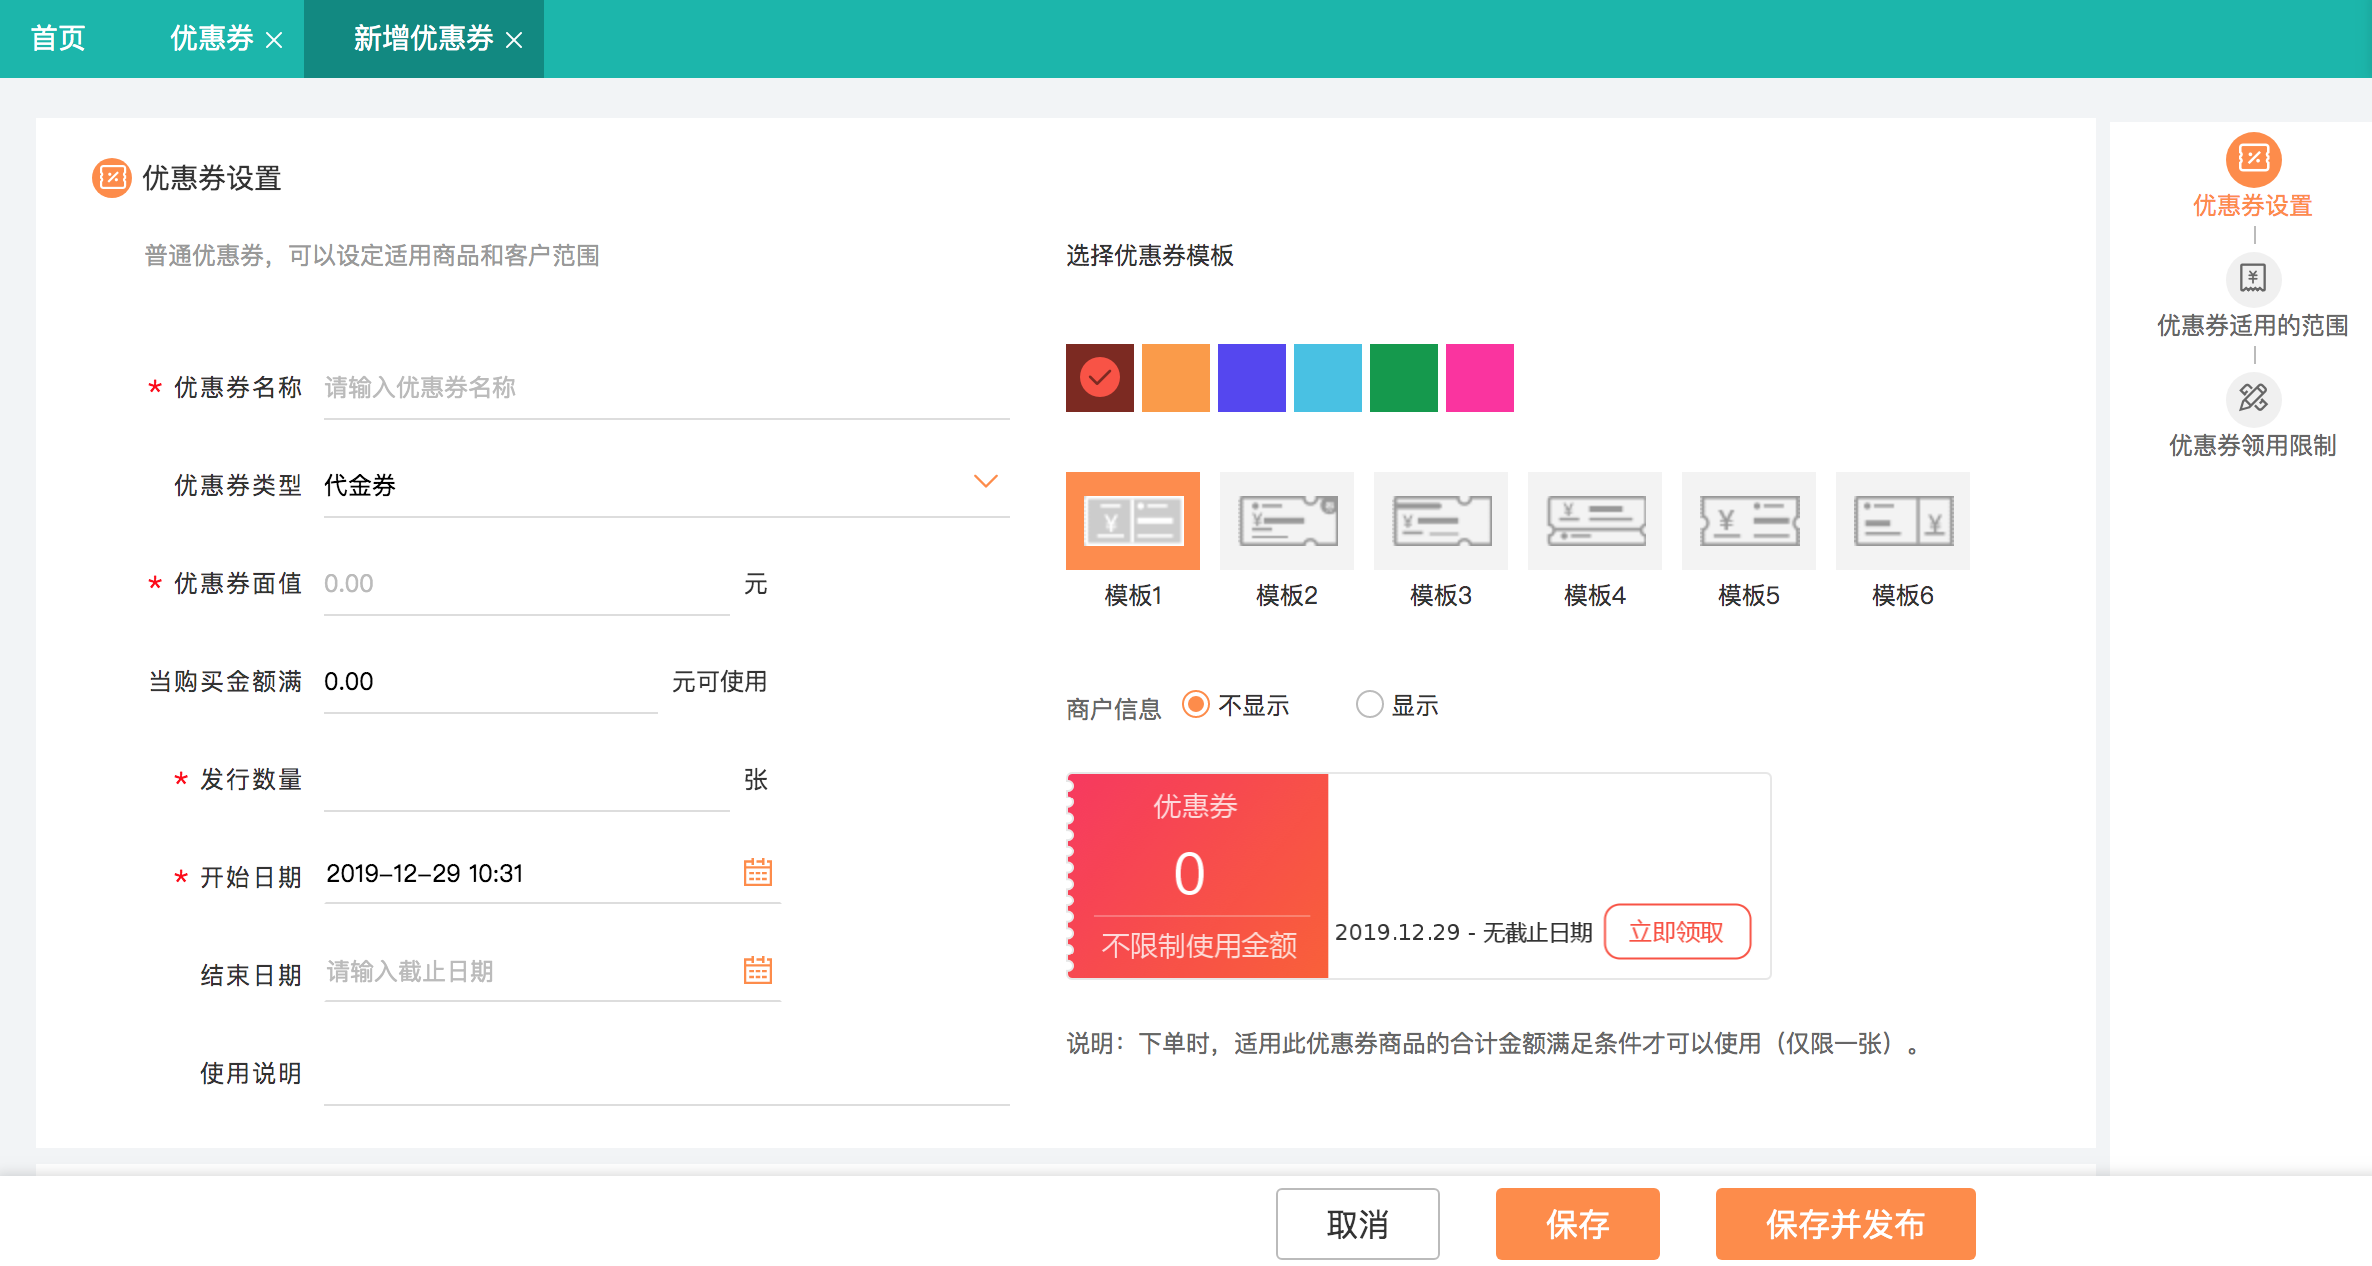Expand the 优惠券类型 dropdown
This screenshot has width=2372, height=1266.
(988, 483)
